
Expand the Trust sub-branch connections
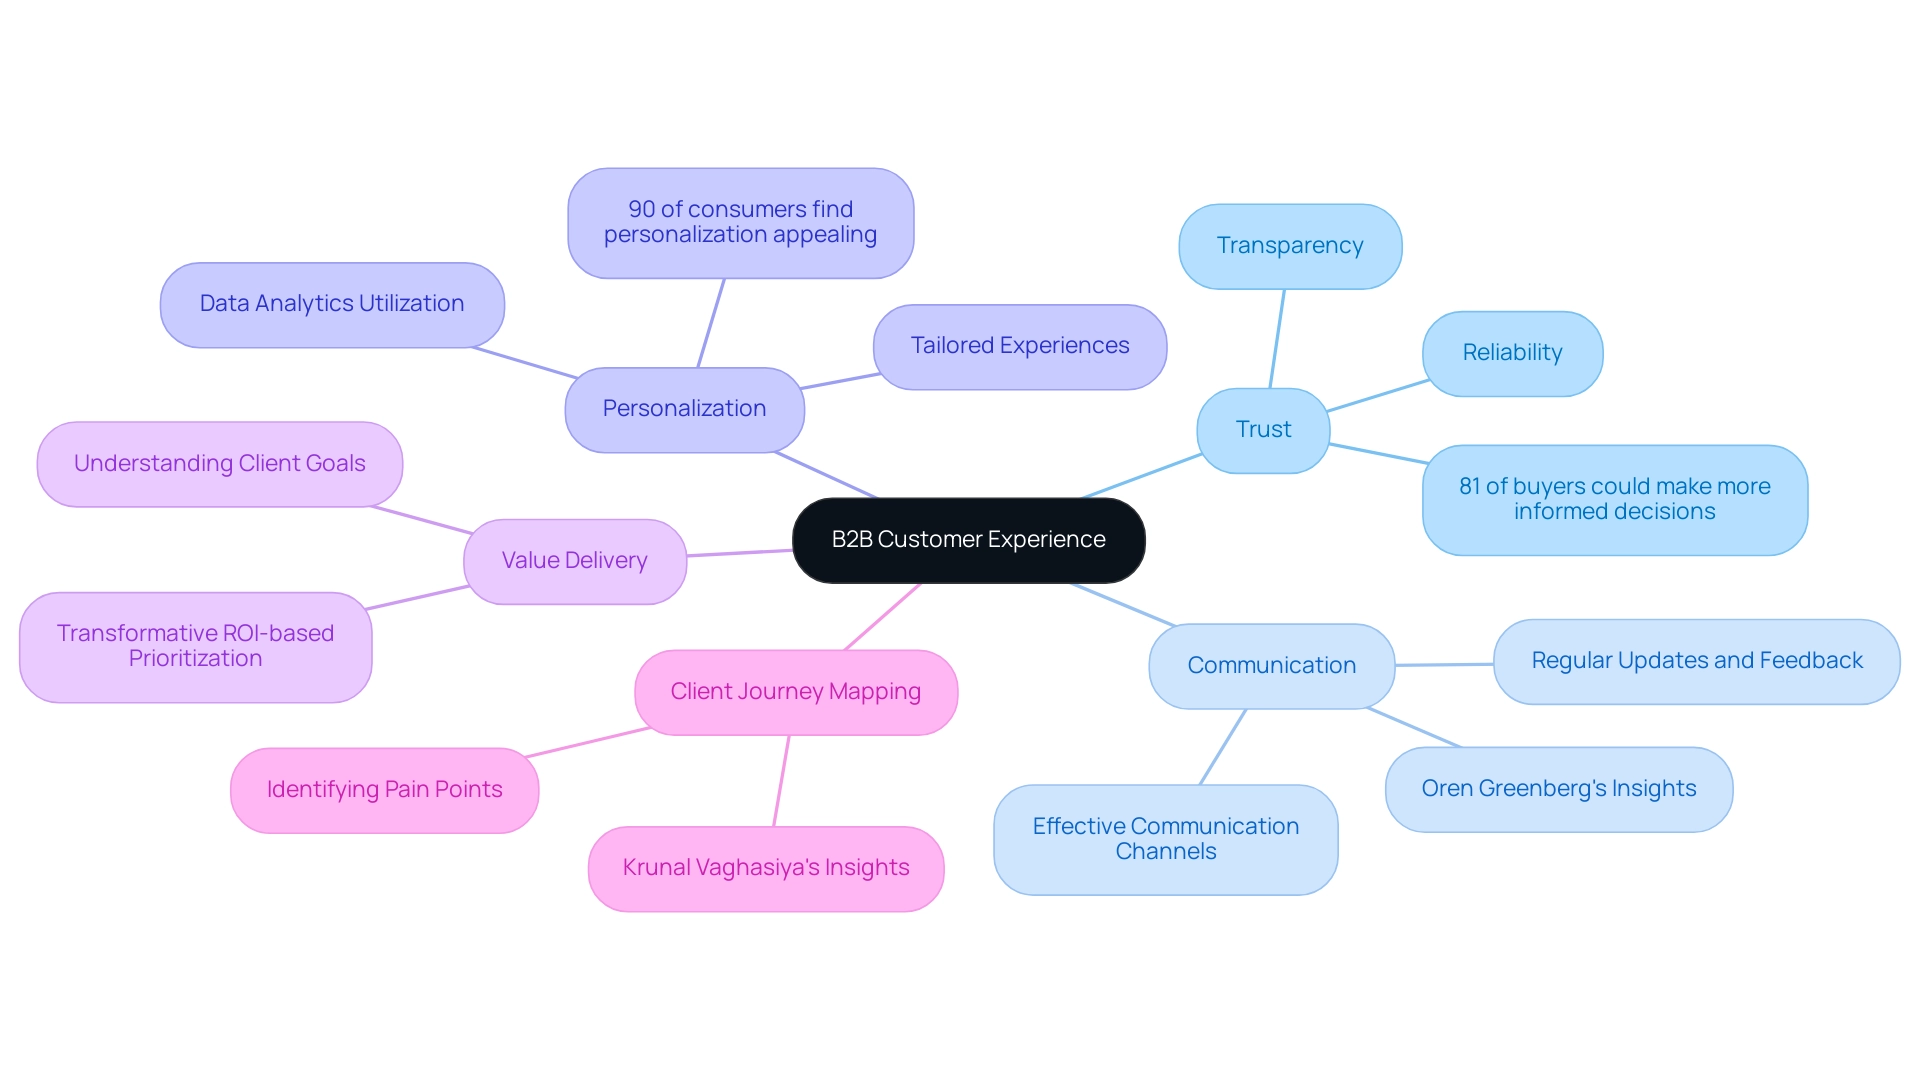tap(1267, 430)
